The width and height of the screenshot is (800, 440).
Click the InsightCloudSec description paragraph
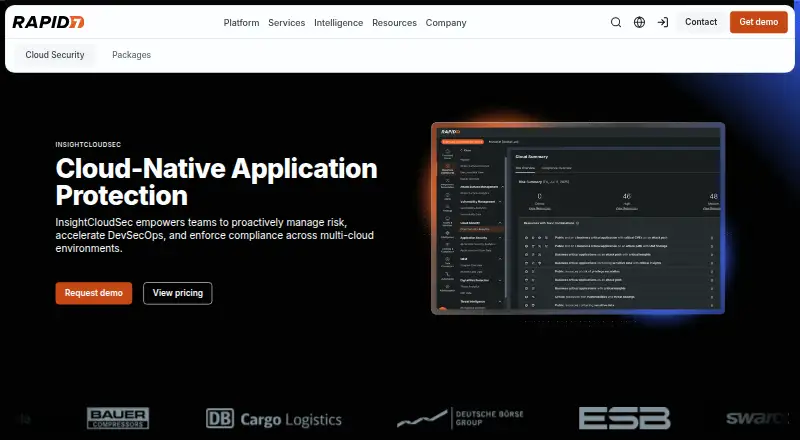coord(215,235)
